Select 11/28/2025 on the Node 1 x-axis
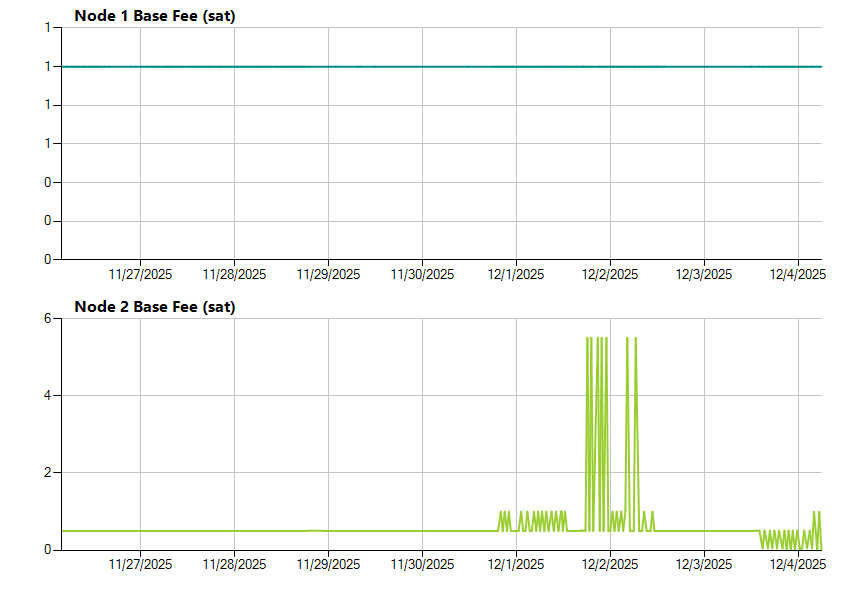 (x=234, y=274)
